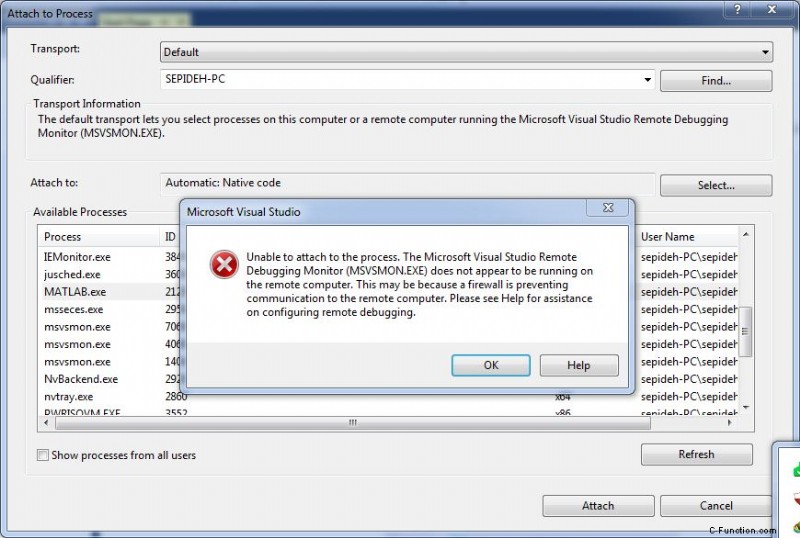Screen dimensions: 800x538
Task: Click the Help button in the error dialog
Action: 578,365
